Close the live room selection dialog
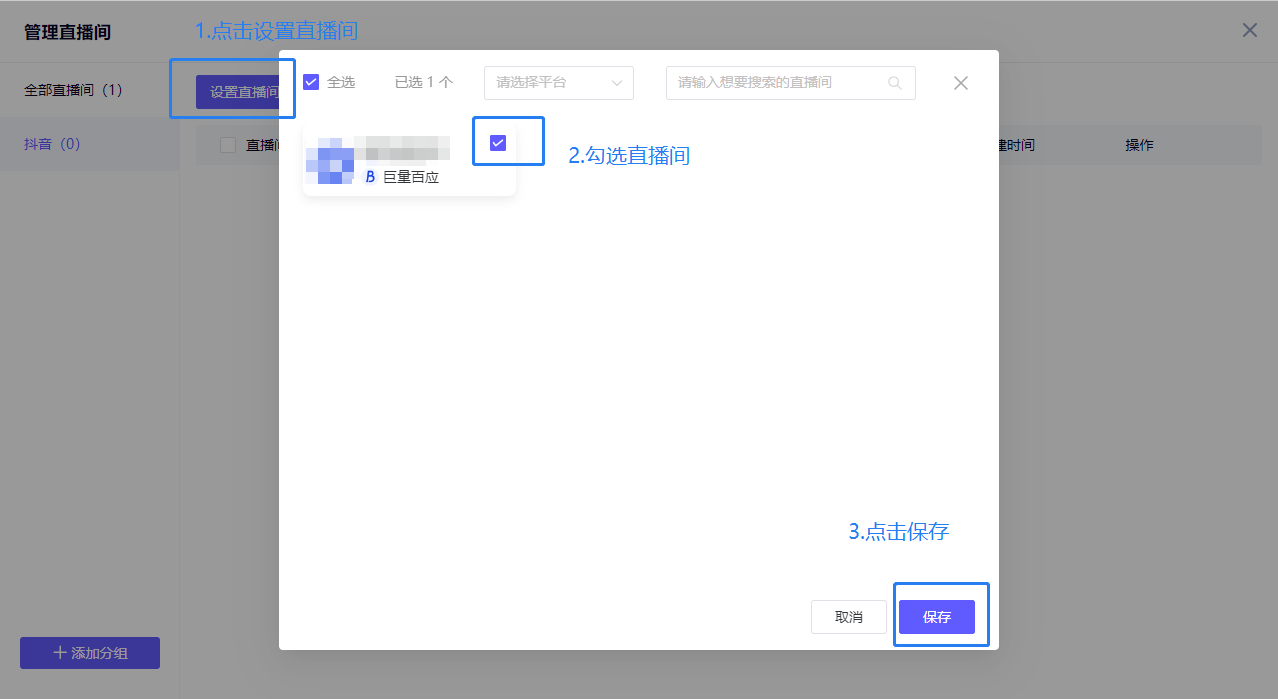The height and width of the screenshot is (699, 1278). [x=960, y=83]
